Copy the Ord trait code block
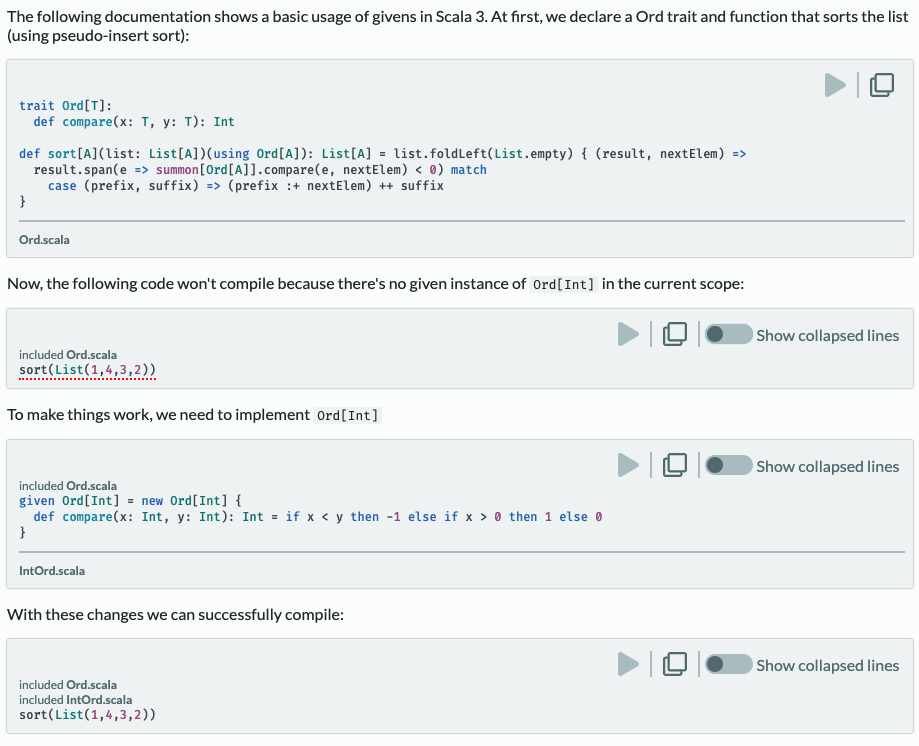This screenshot has height=746, width=919. [881, 85]
